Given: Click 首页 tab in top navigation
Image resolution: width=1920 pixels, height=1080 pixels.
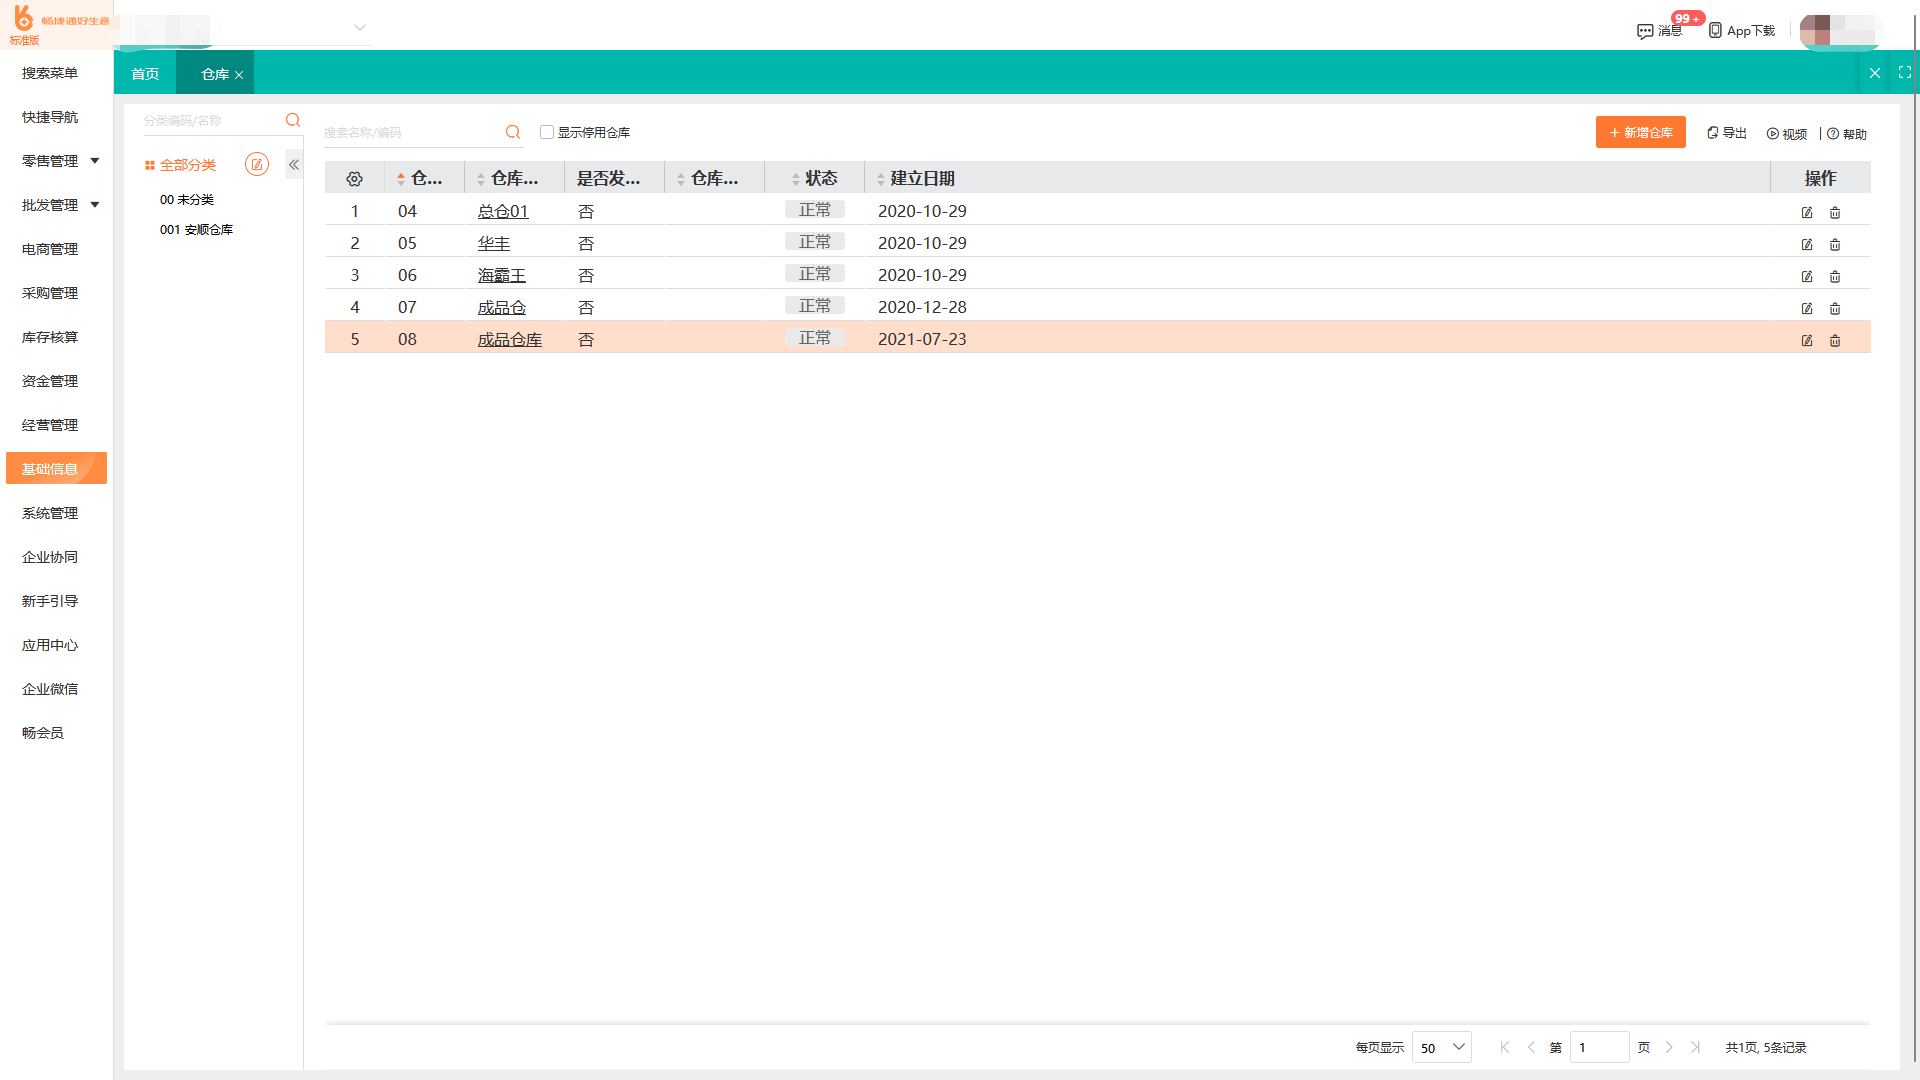Looking at the screenshot, I should [x=145, y=74].
